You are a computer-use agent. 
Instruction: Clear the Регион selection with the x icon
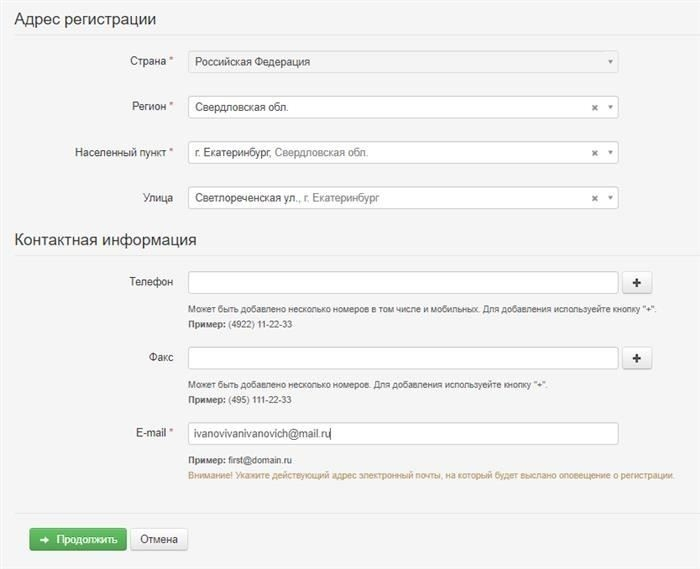[x=594, y=107]
